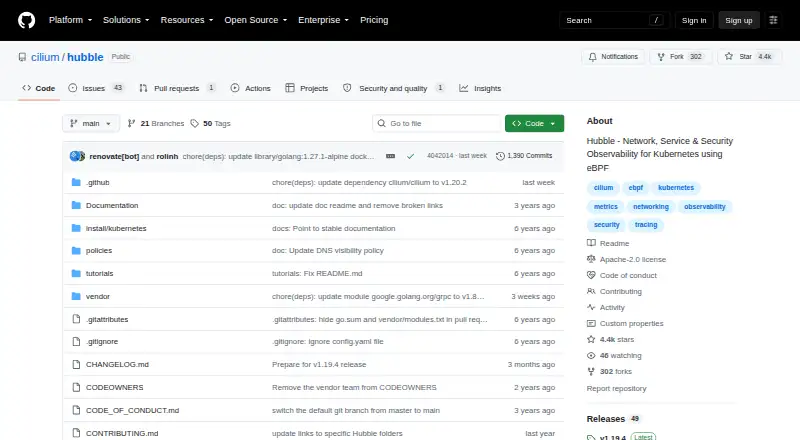Switch to the Issues tab
The width and height of the screenshot is (800, 440).
[x=95, y=88]
